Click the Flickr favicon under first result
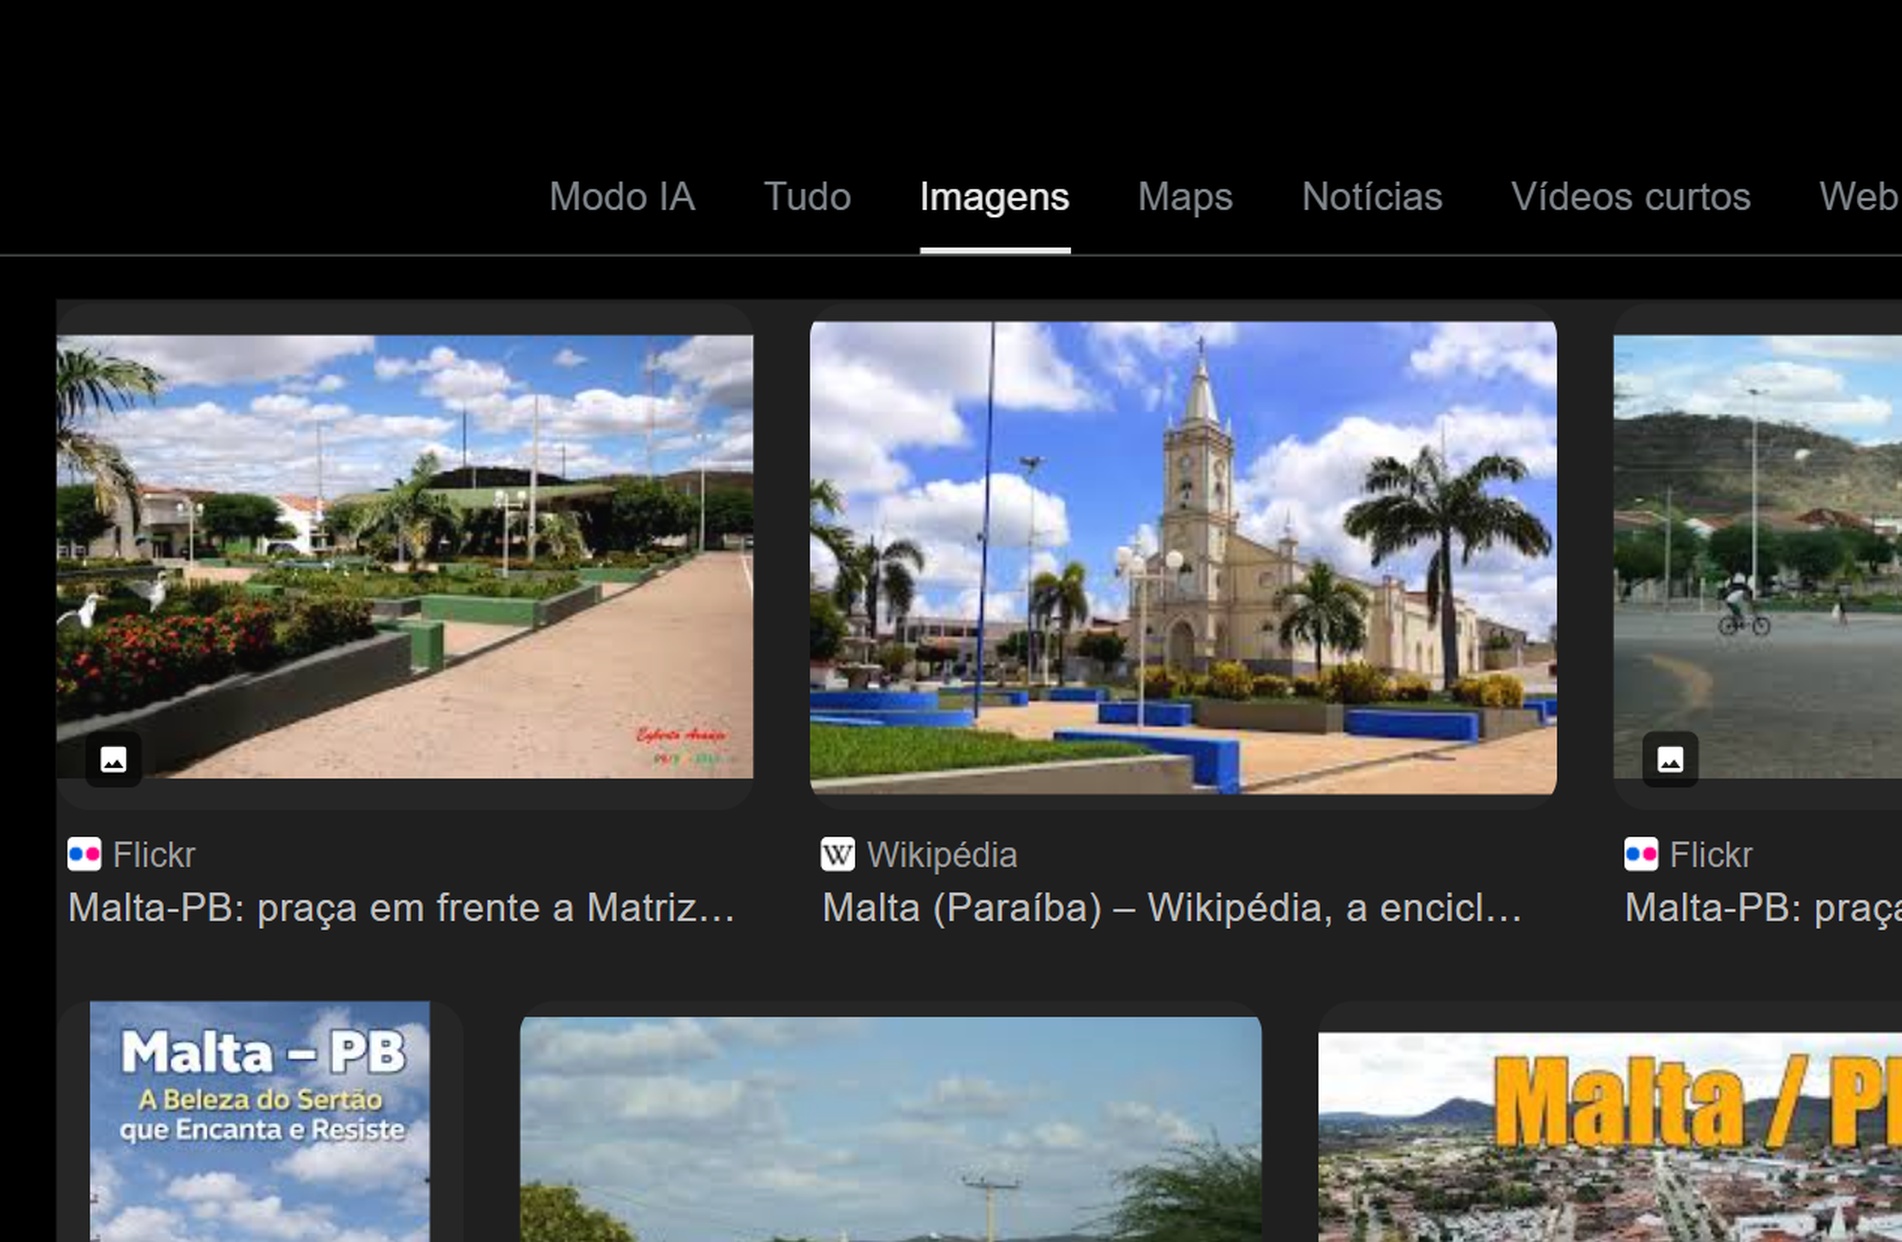This screenshot has width=1902, height=1242. pyautogui.click(x=84, y=855)
